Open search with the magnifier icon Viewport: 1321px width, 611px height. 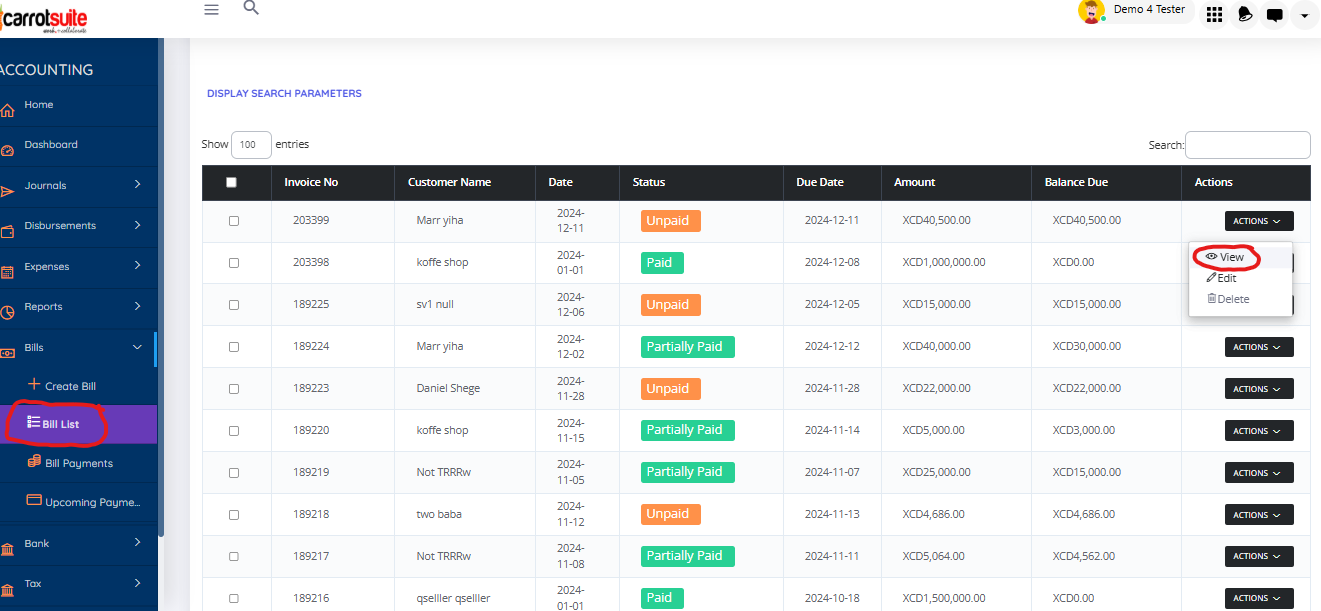pos(251,8)
